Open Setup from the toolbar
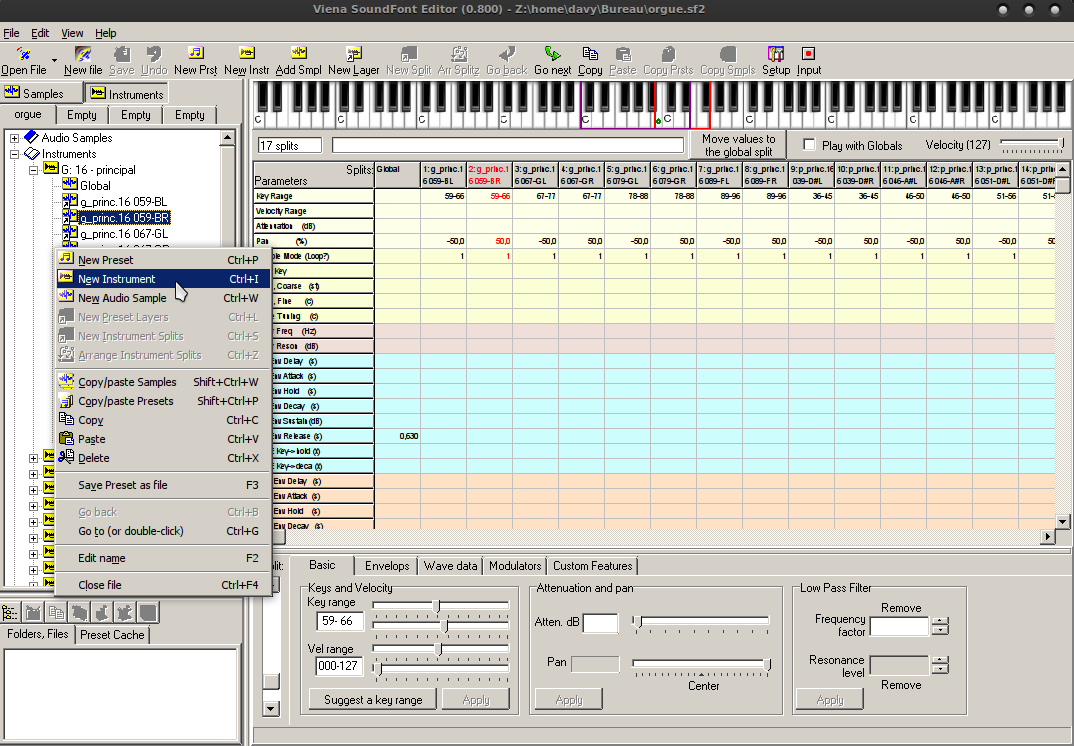 tap(775, 54)
